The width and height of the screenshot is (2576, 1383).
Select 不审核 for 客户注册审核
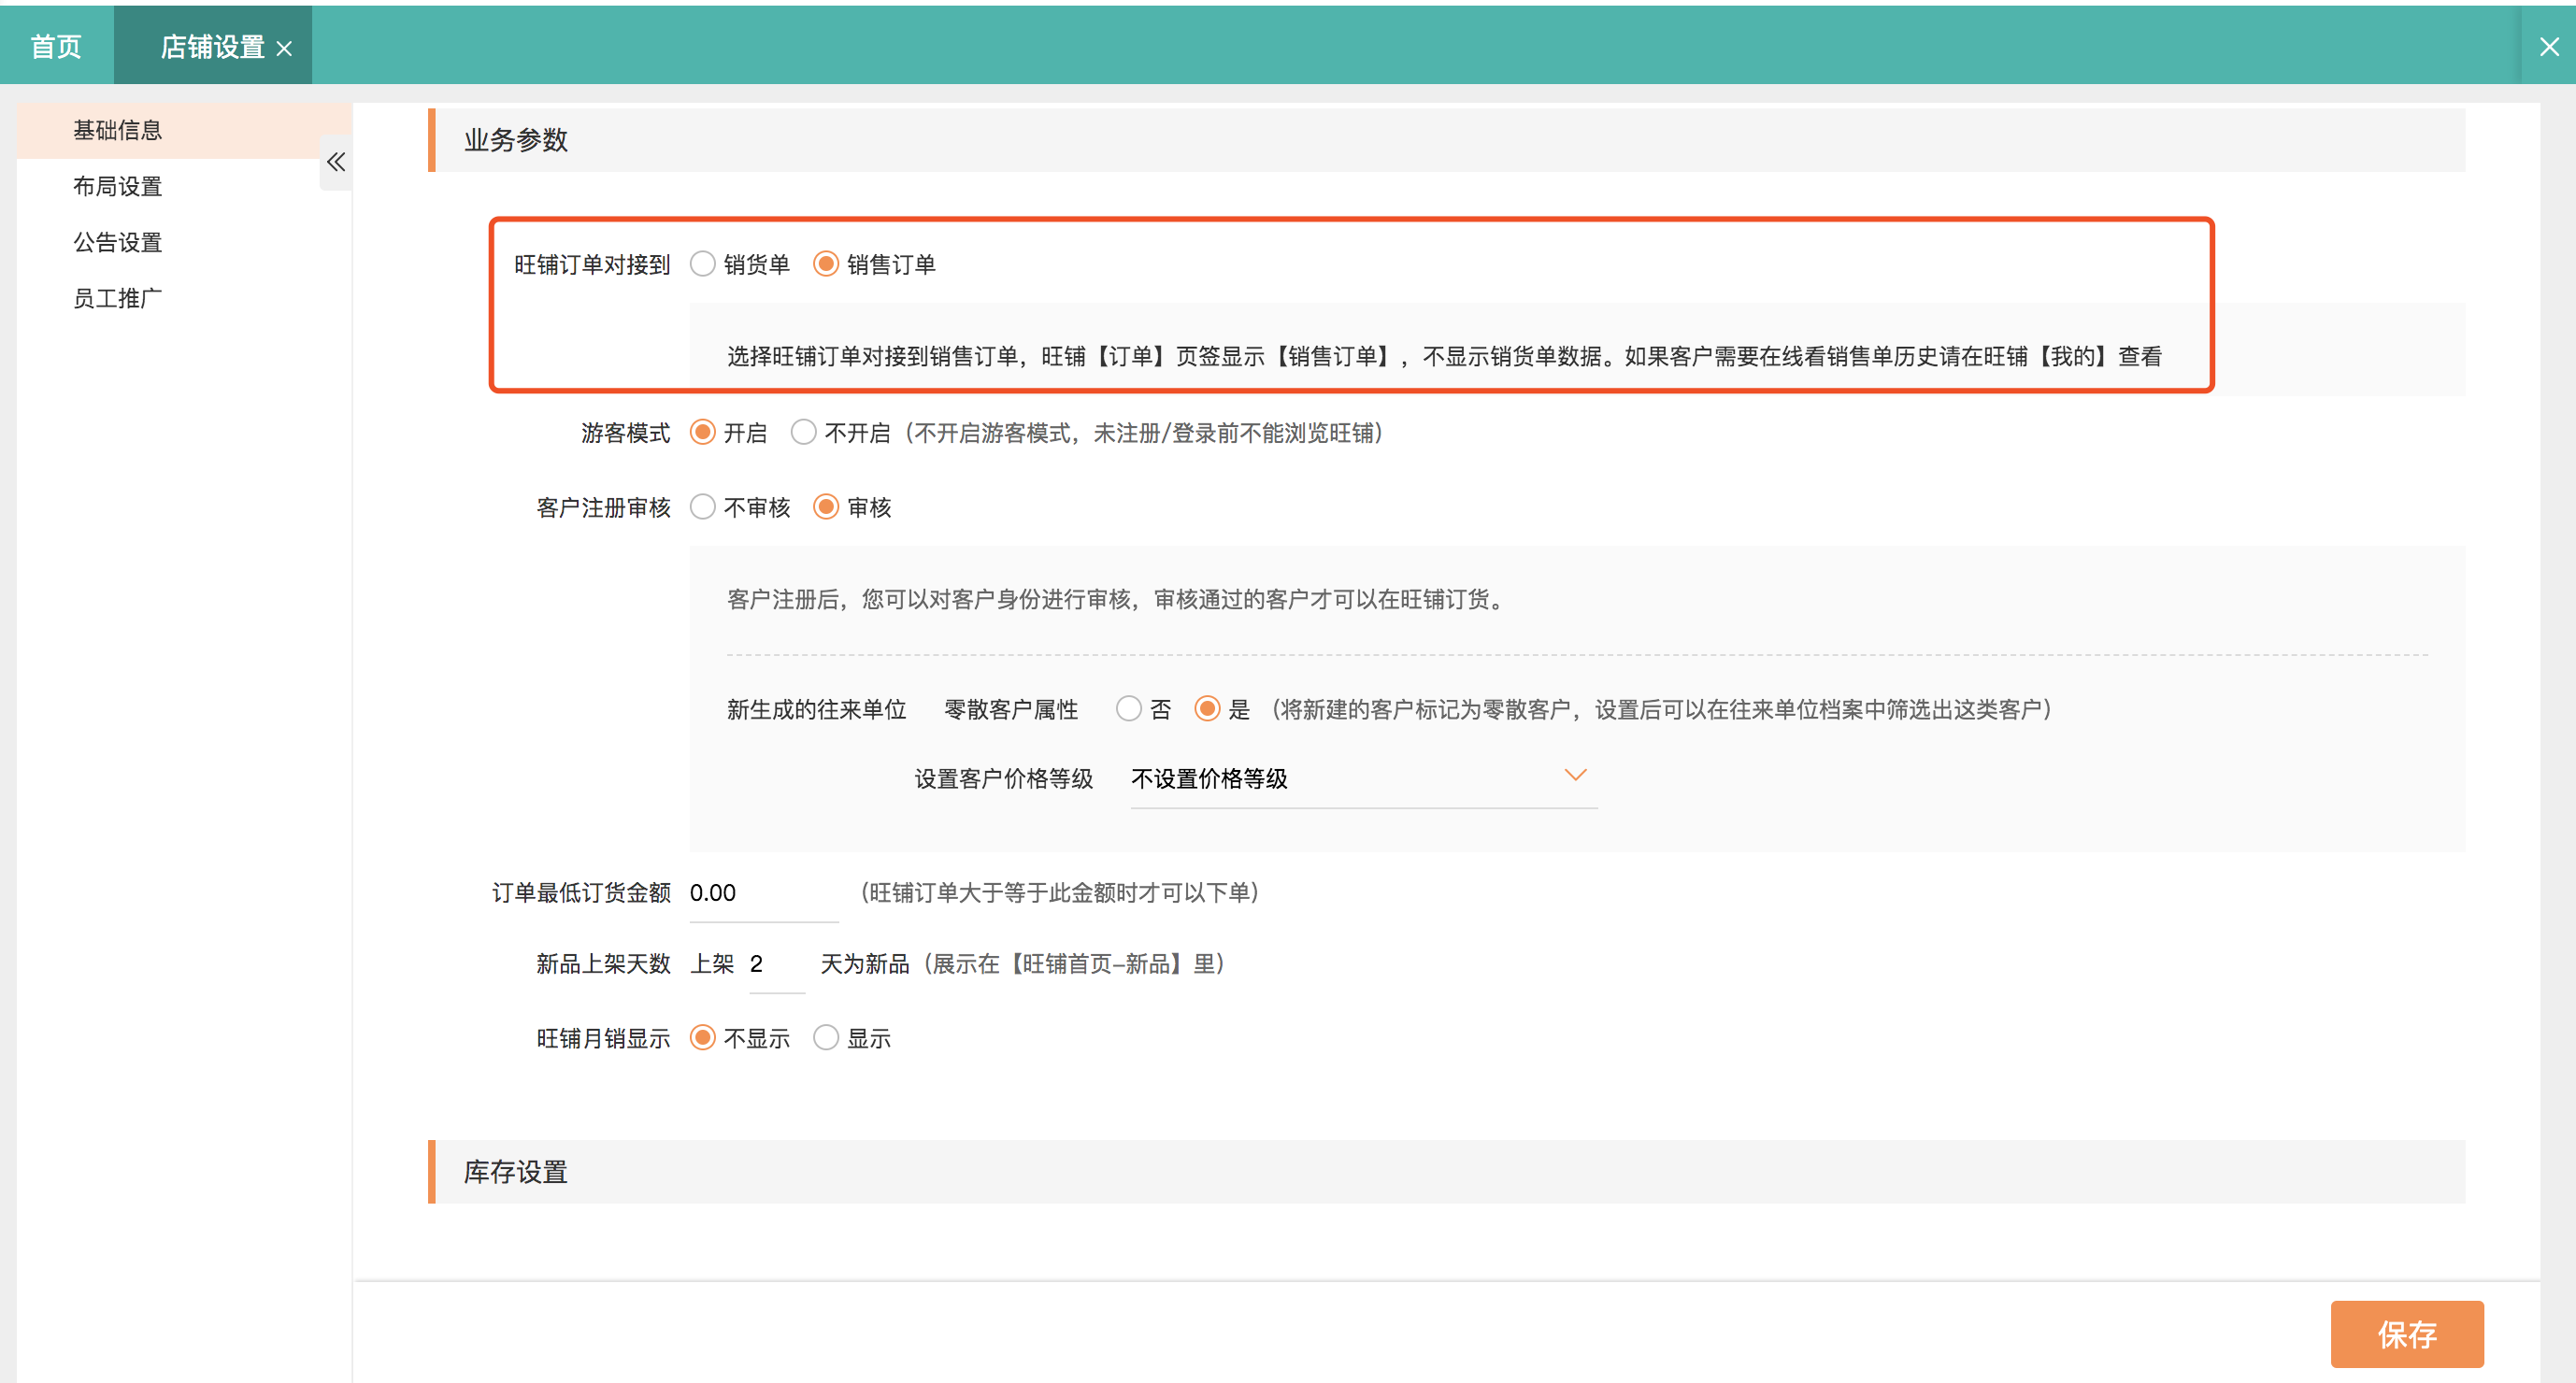point(704,507)
